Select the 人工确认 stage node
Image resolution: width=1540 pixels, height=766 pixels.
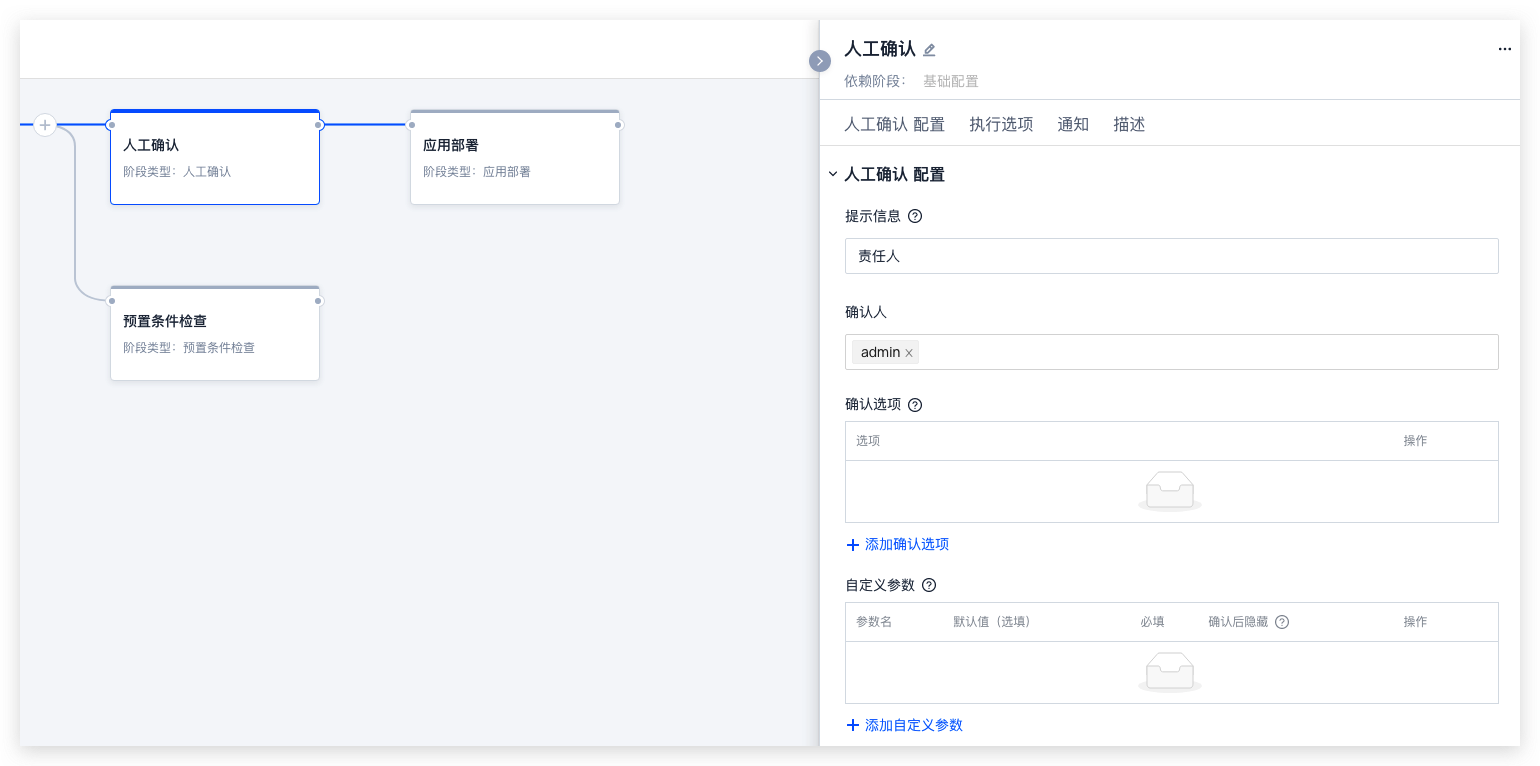(214, 158)
